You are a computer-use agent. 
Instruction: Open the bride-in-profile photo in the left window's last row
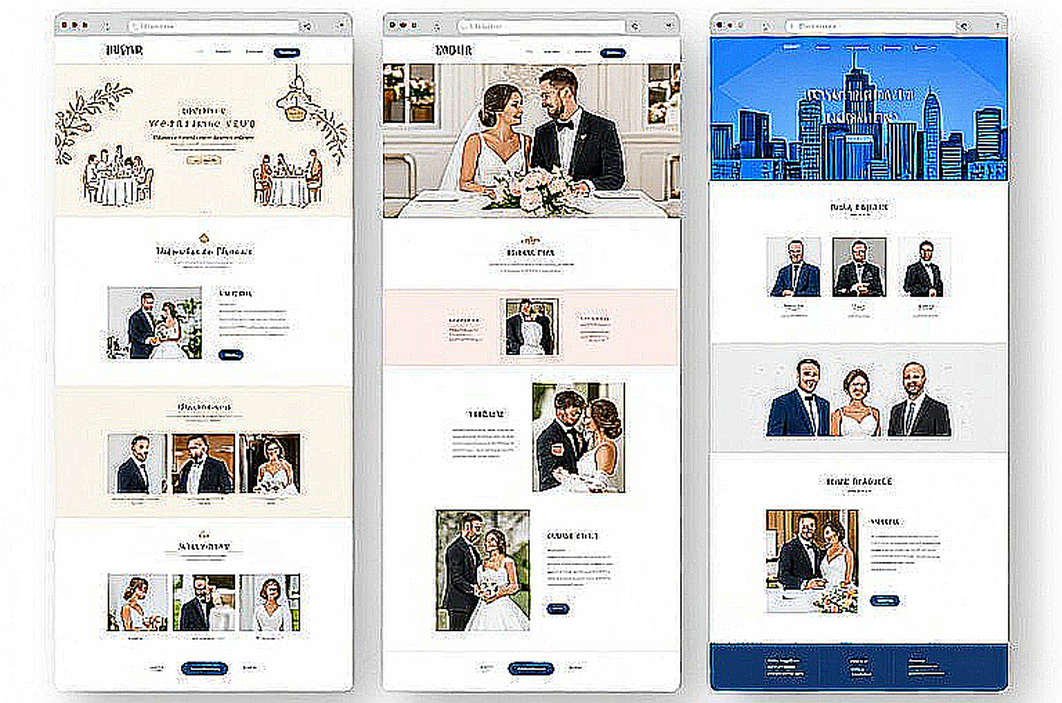coord(137,603)
